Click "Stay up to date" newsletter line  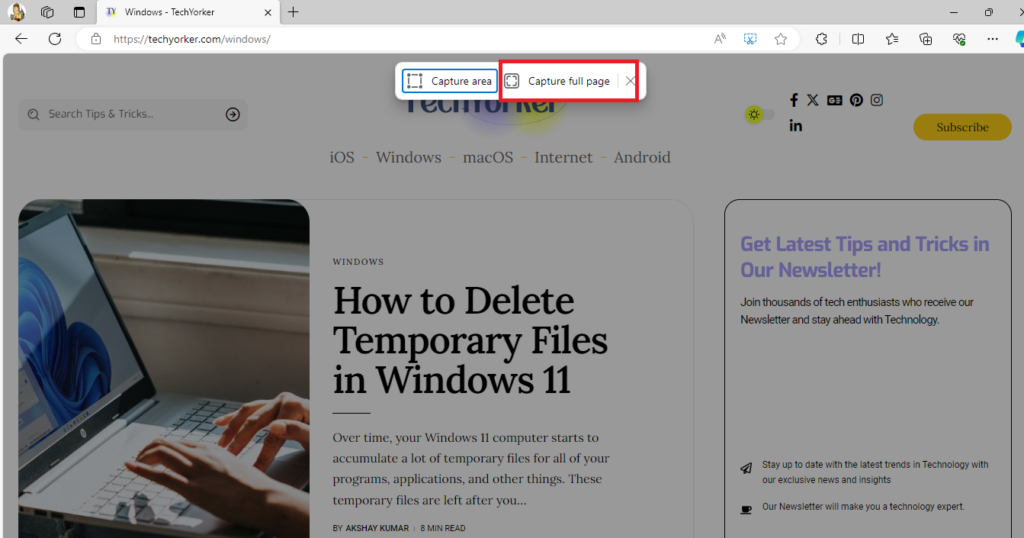coord(875,472)
